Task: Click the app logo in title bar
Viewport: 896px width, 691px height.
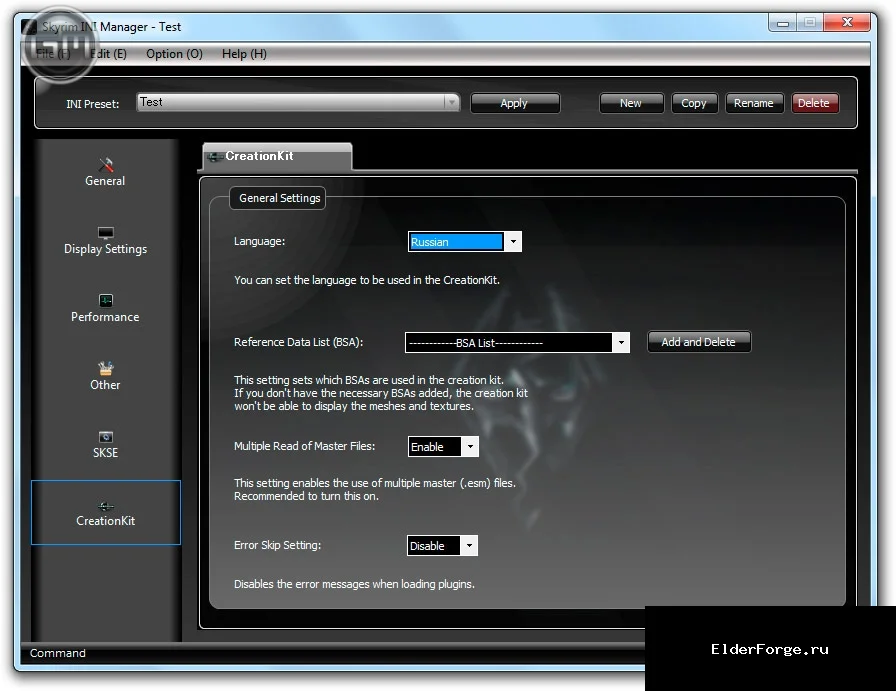Action: tap(30, 27)
